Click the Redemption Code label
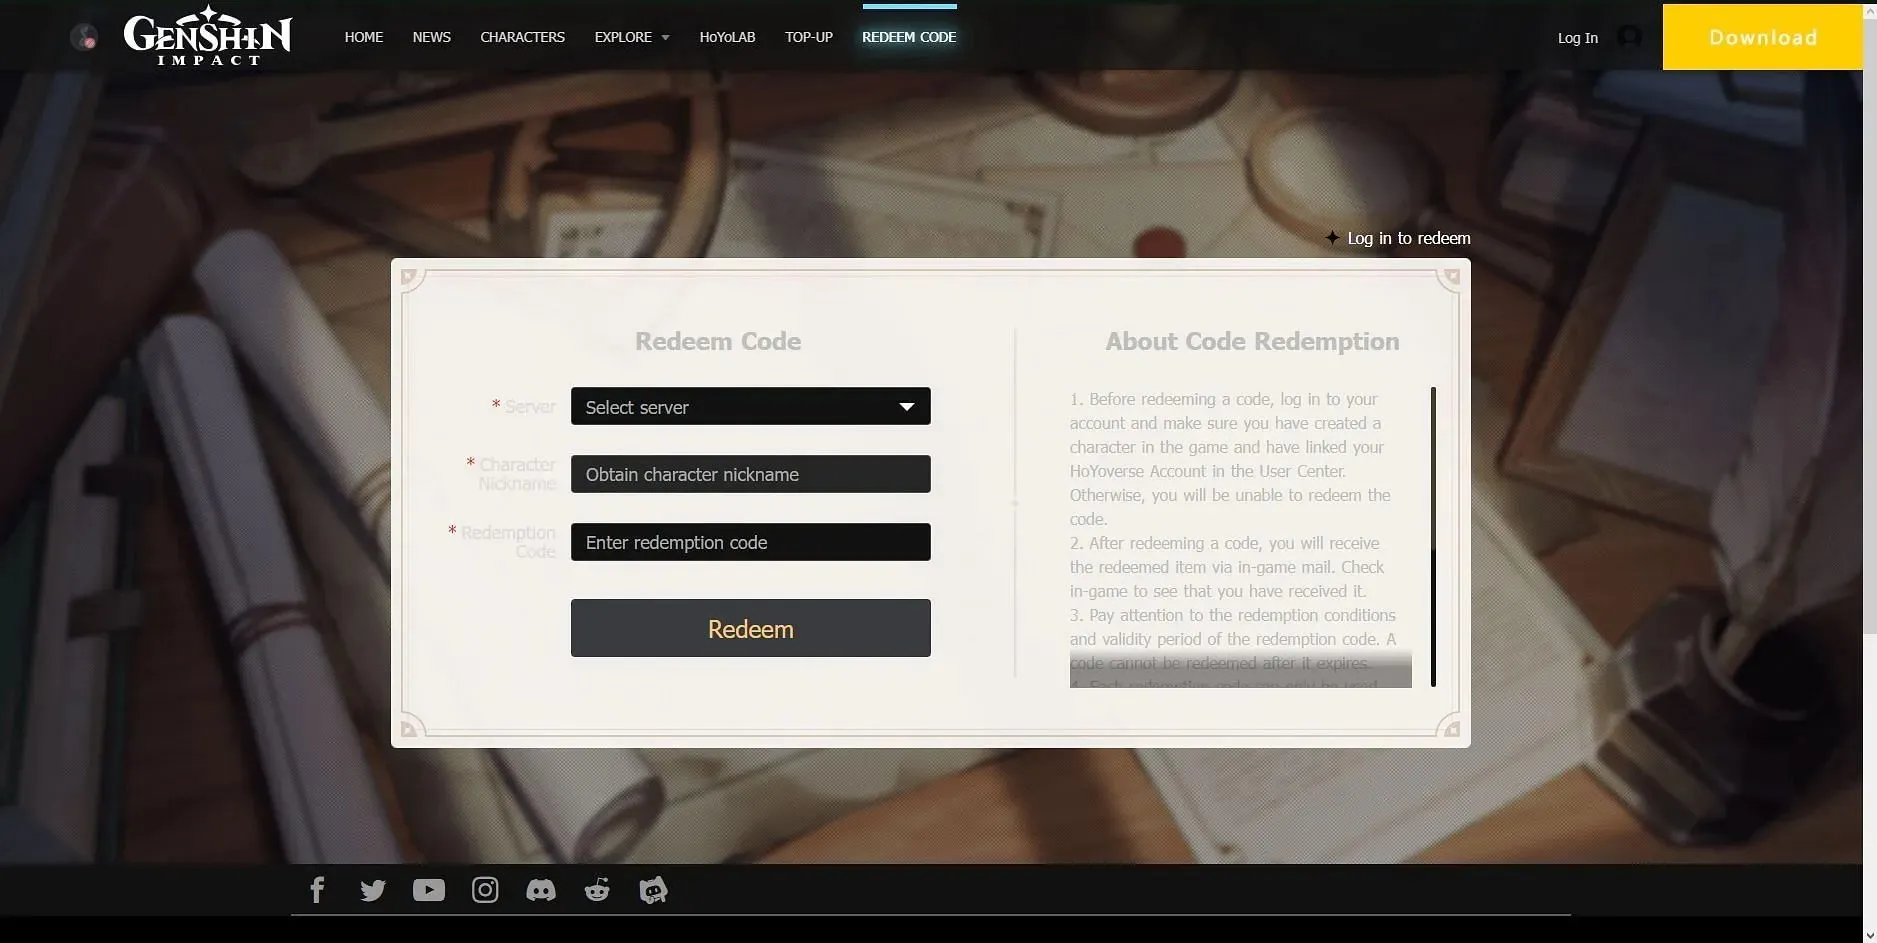The width and height of the screenshot is (1877, 943). [x=502, y=542]
